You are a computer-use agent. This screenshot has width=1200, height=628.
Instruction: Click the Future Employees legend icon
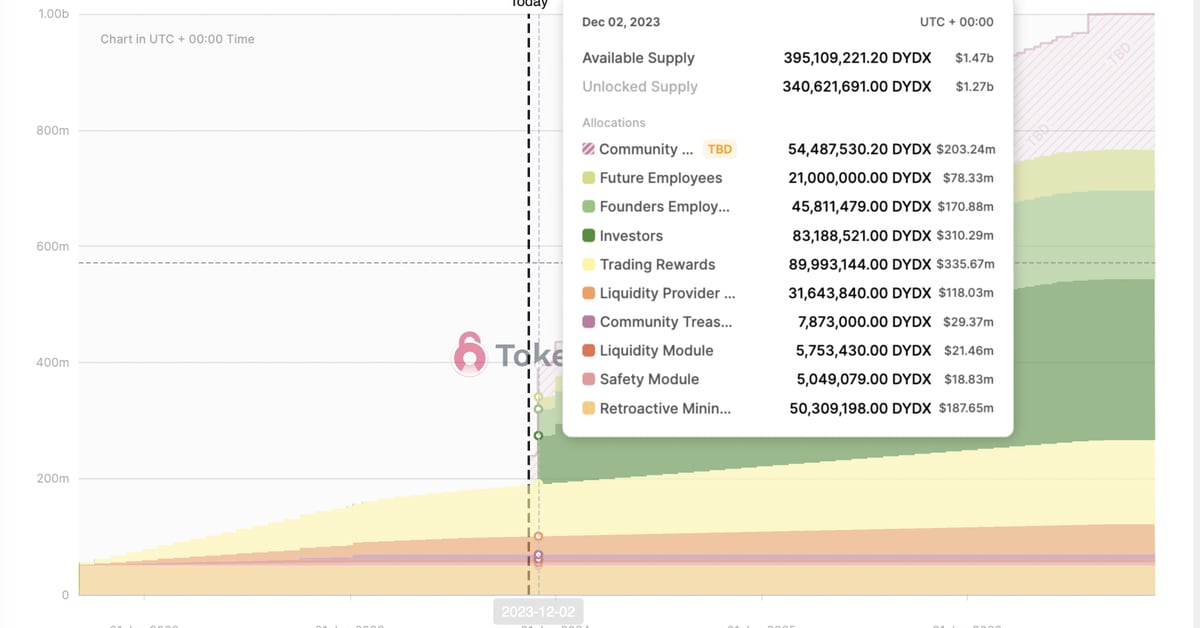pos(589,178)
